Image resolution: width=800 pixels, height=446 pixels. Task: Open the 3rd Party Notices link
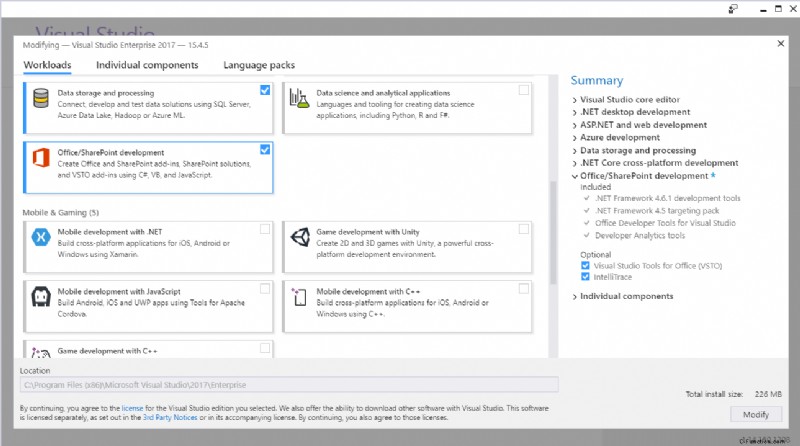(x=164, y=417)
